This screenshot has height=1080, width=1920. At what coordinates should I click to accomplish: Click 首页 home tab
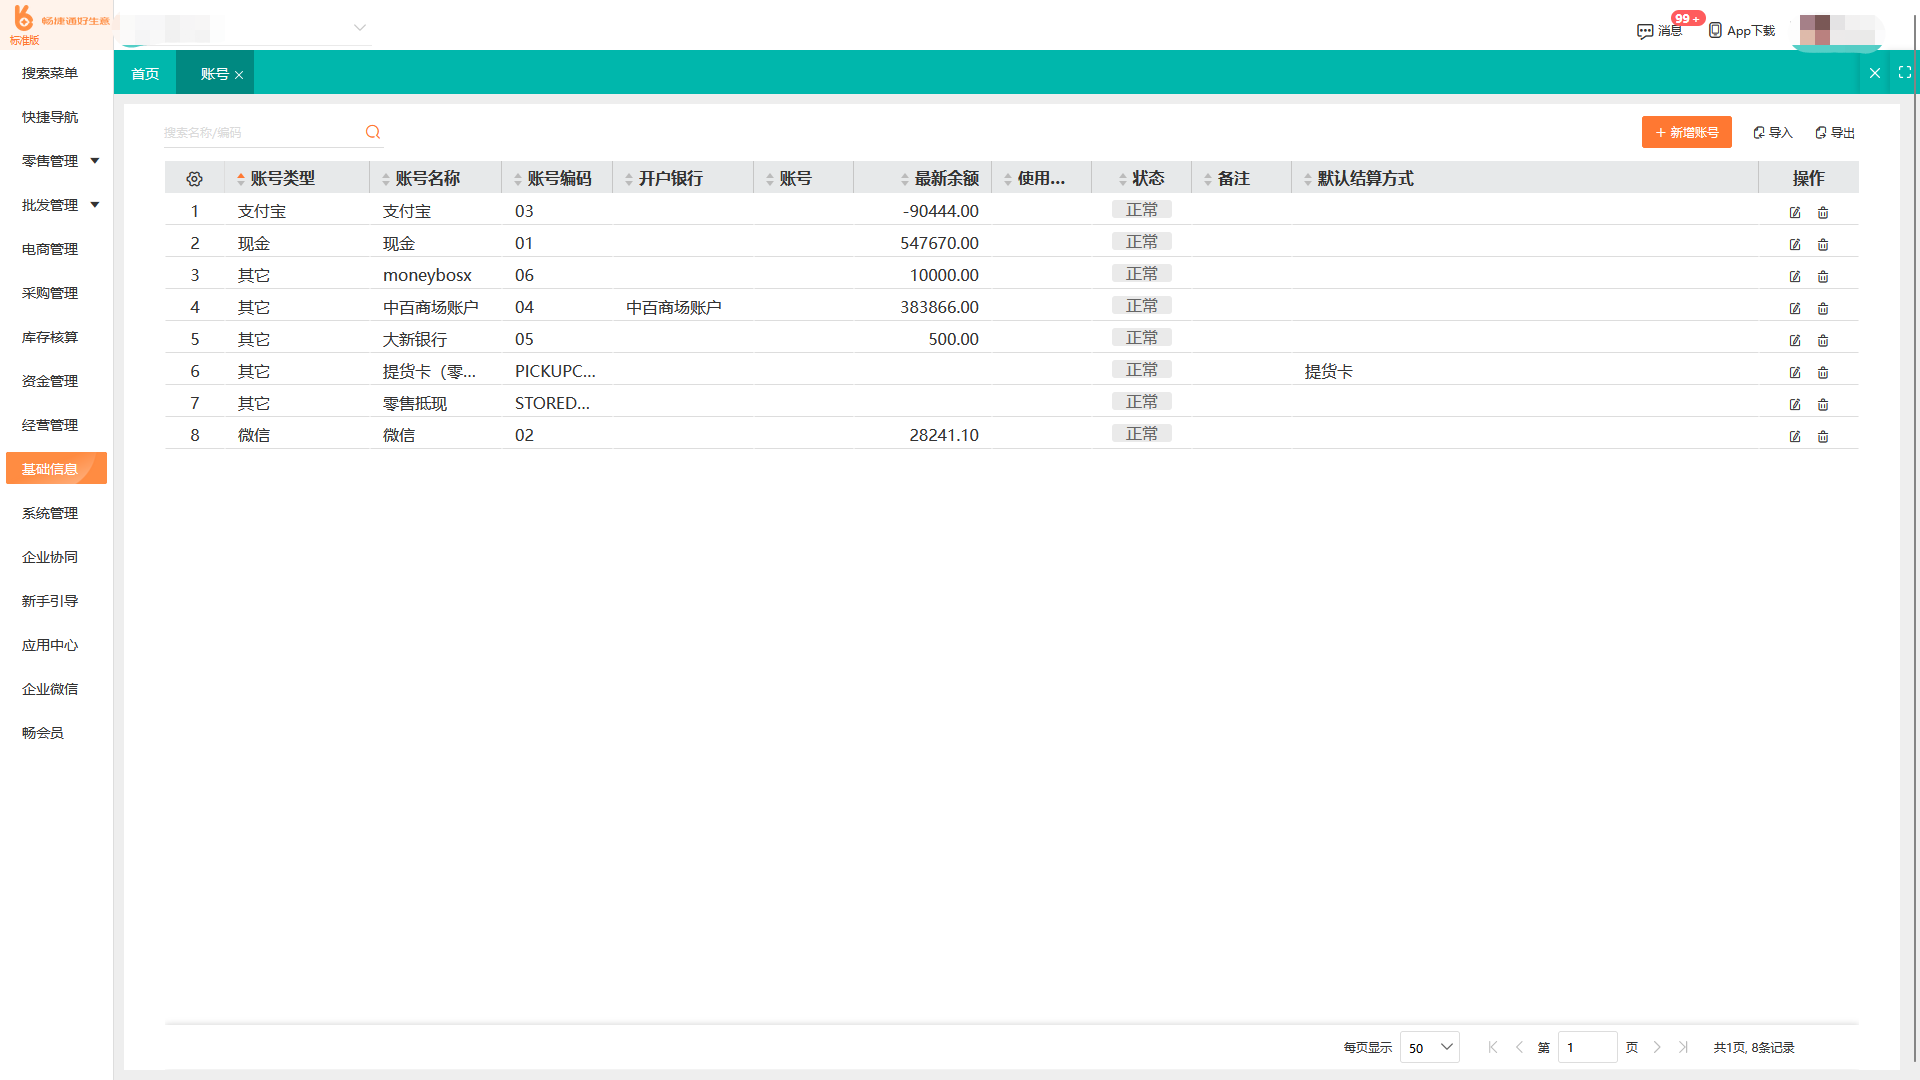coord(146,73)
